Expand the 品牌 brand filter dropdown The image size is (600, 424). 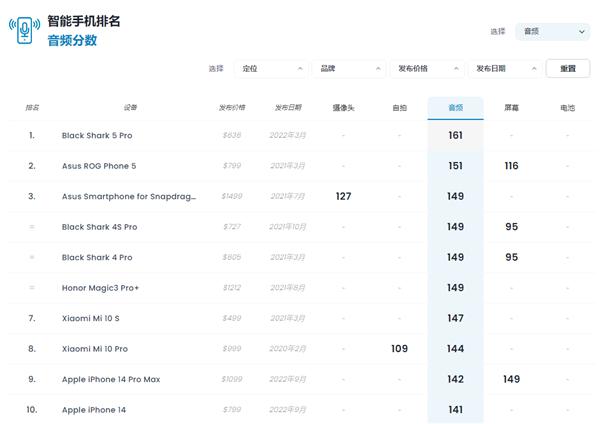[x=349, y=69]
